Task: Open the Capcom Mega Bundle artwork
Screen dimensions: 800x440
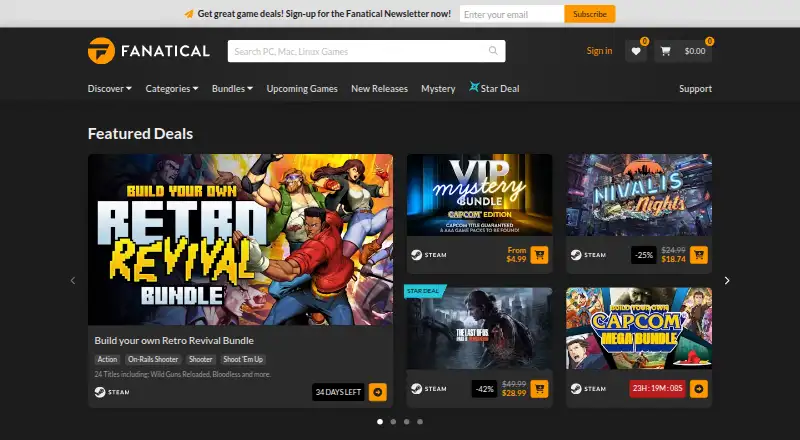Action: (639, 328)
